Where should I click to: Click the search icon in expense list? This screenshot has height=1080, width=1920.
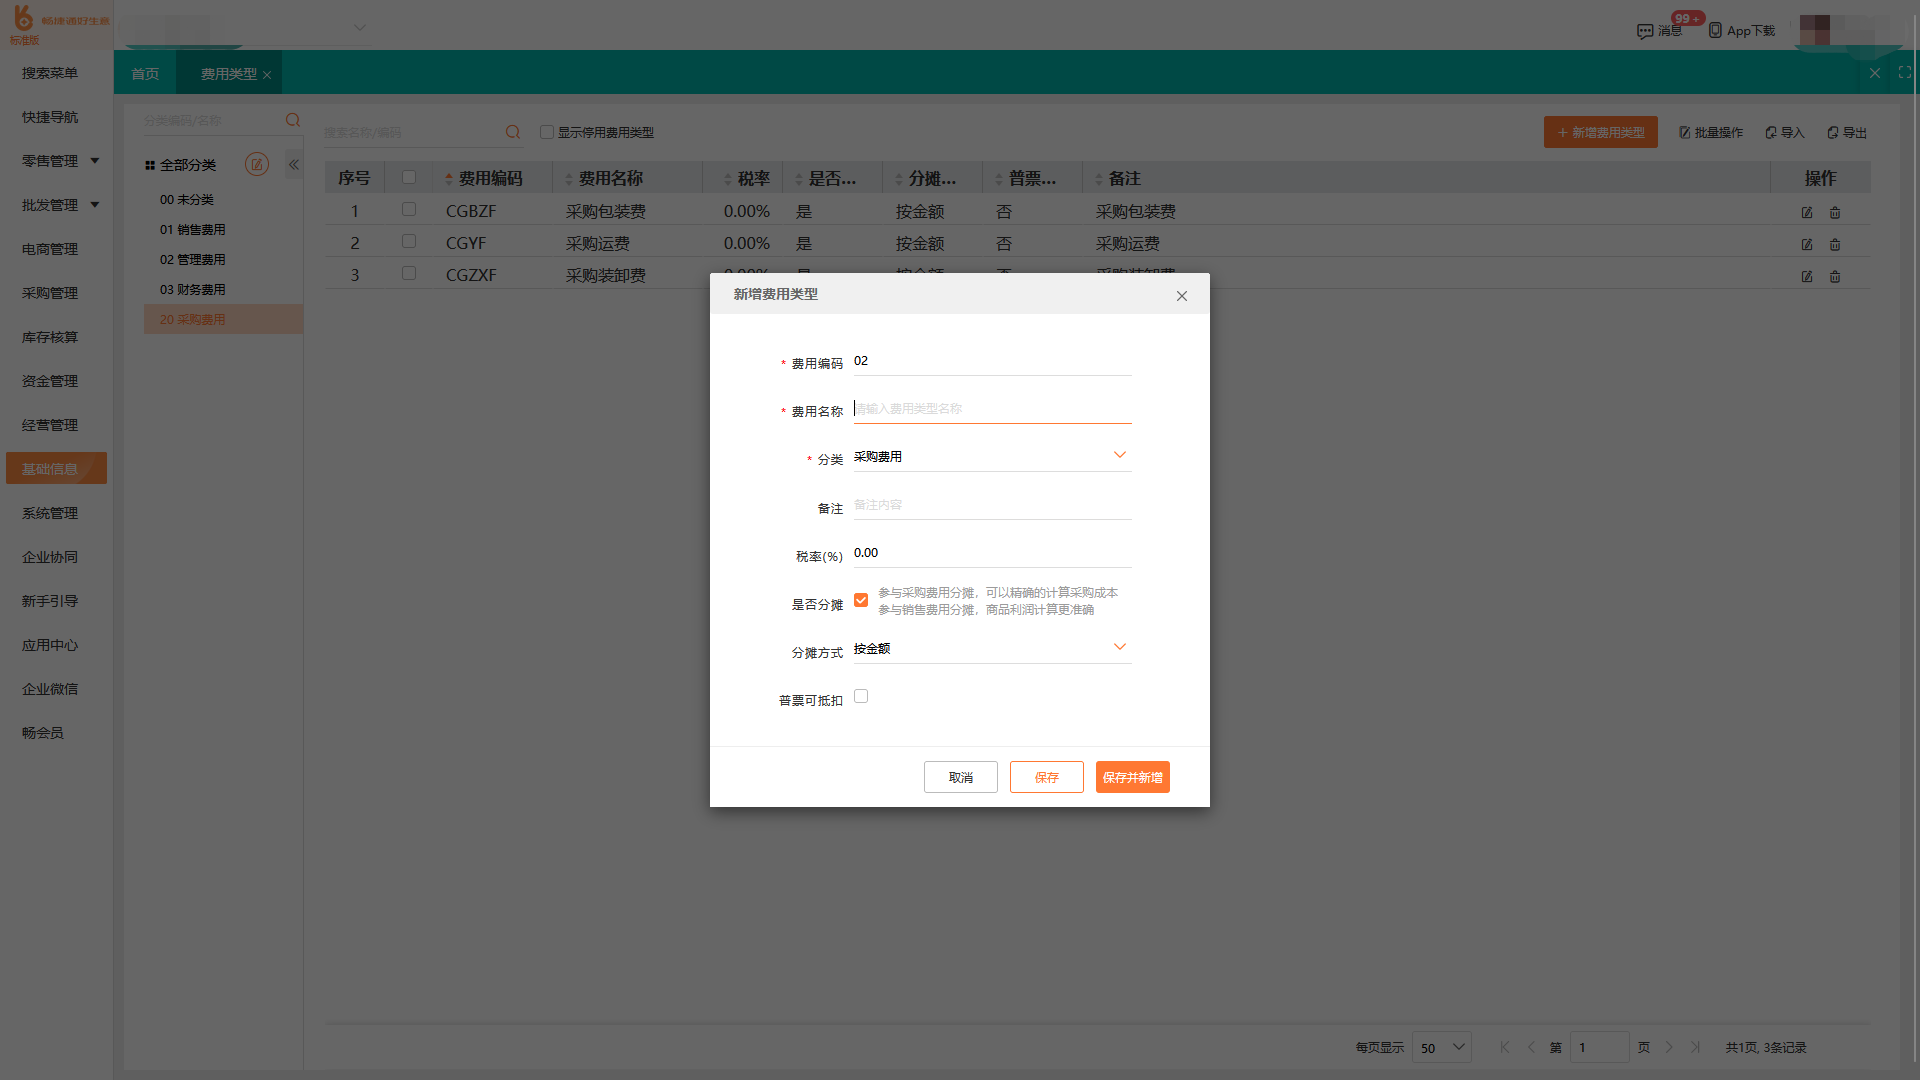click(514, 131)
